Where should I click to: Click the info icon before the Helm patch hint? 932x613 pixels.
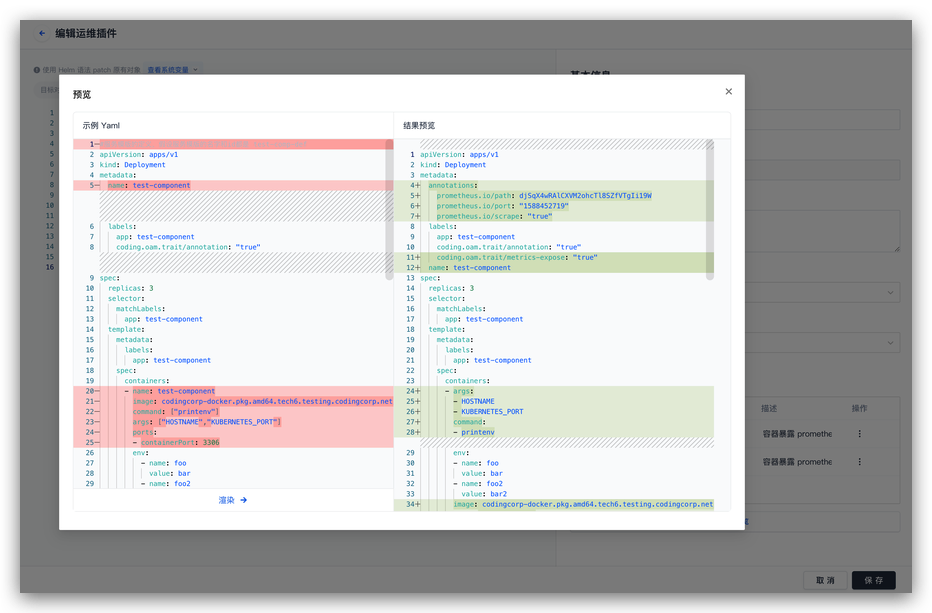click(37, 70)
